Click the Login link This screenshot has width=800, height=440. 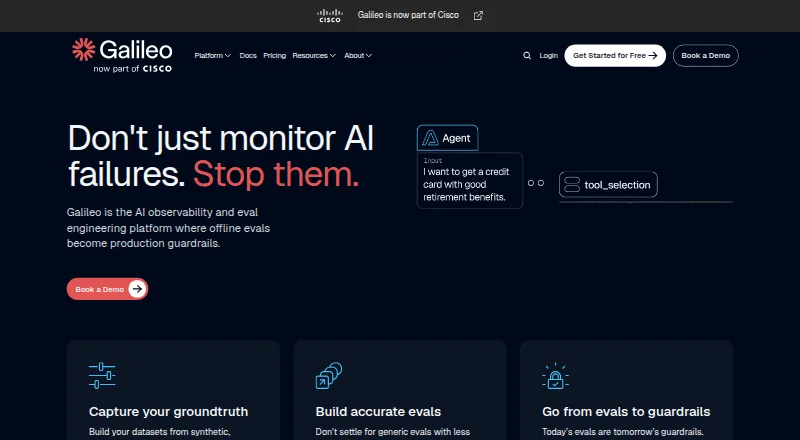click(548, 56)
